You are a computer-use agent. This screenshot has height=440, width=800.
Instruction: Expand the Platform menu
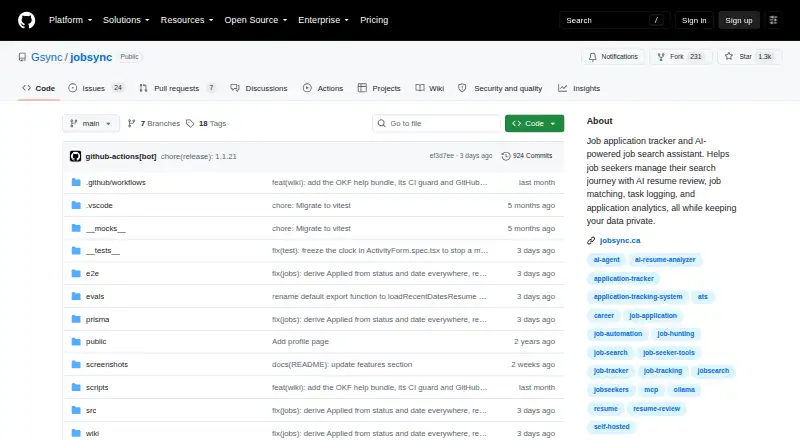[x=70, y=20]
